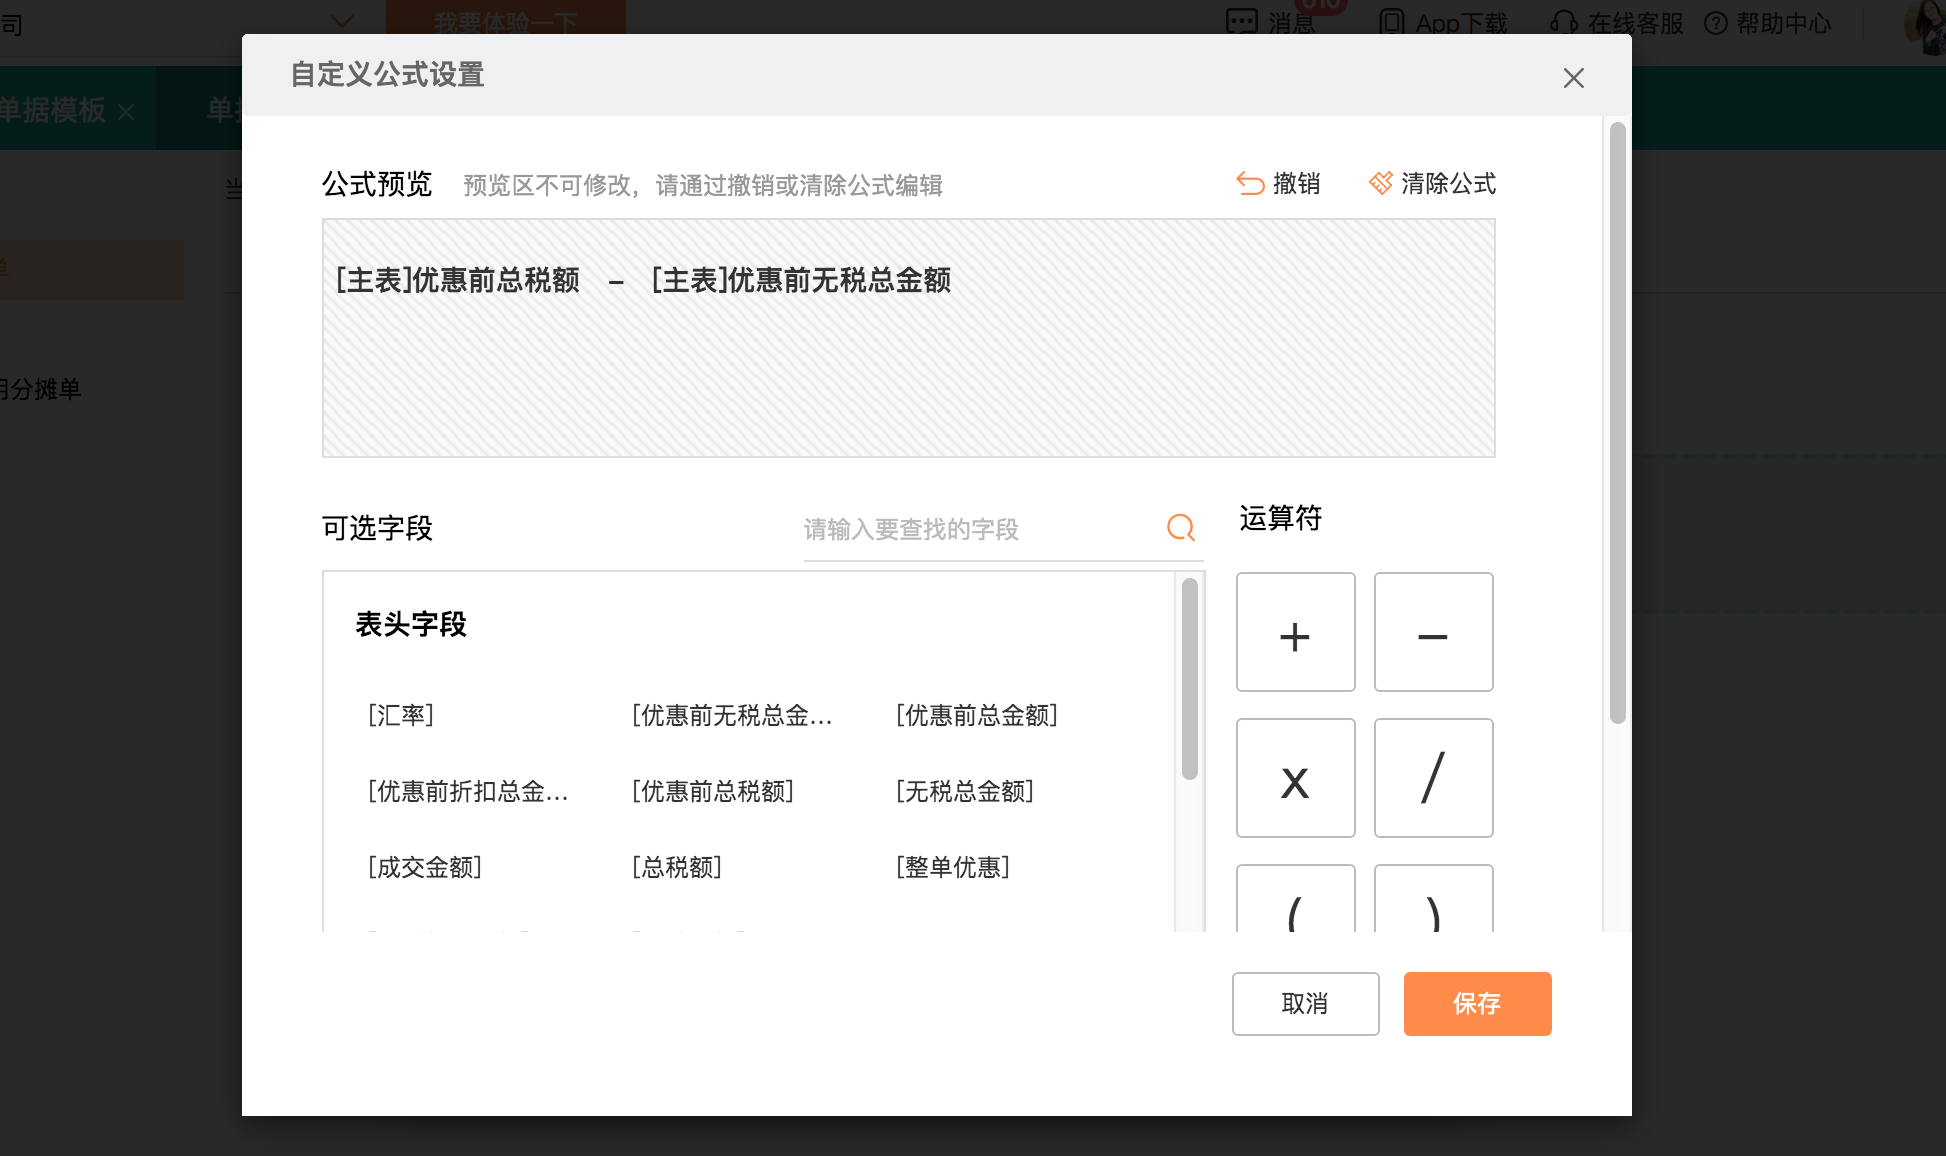The height and width of the screenshot is (1156, 1946).
Task: Select the [优惠前总税额] field
Action: 712,790
